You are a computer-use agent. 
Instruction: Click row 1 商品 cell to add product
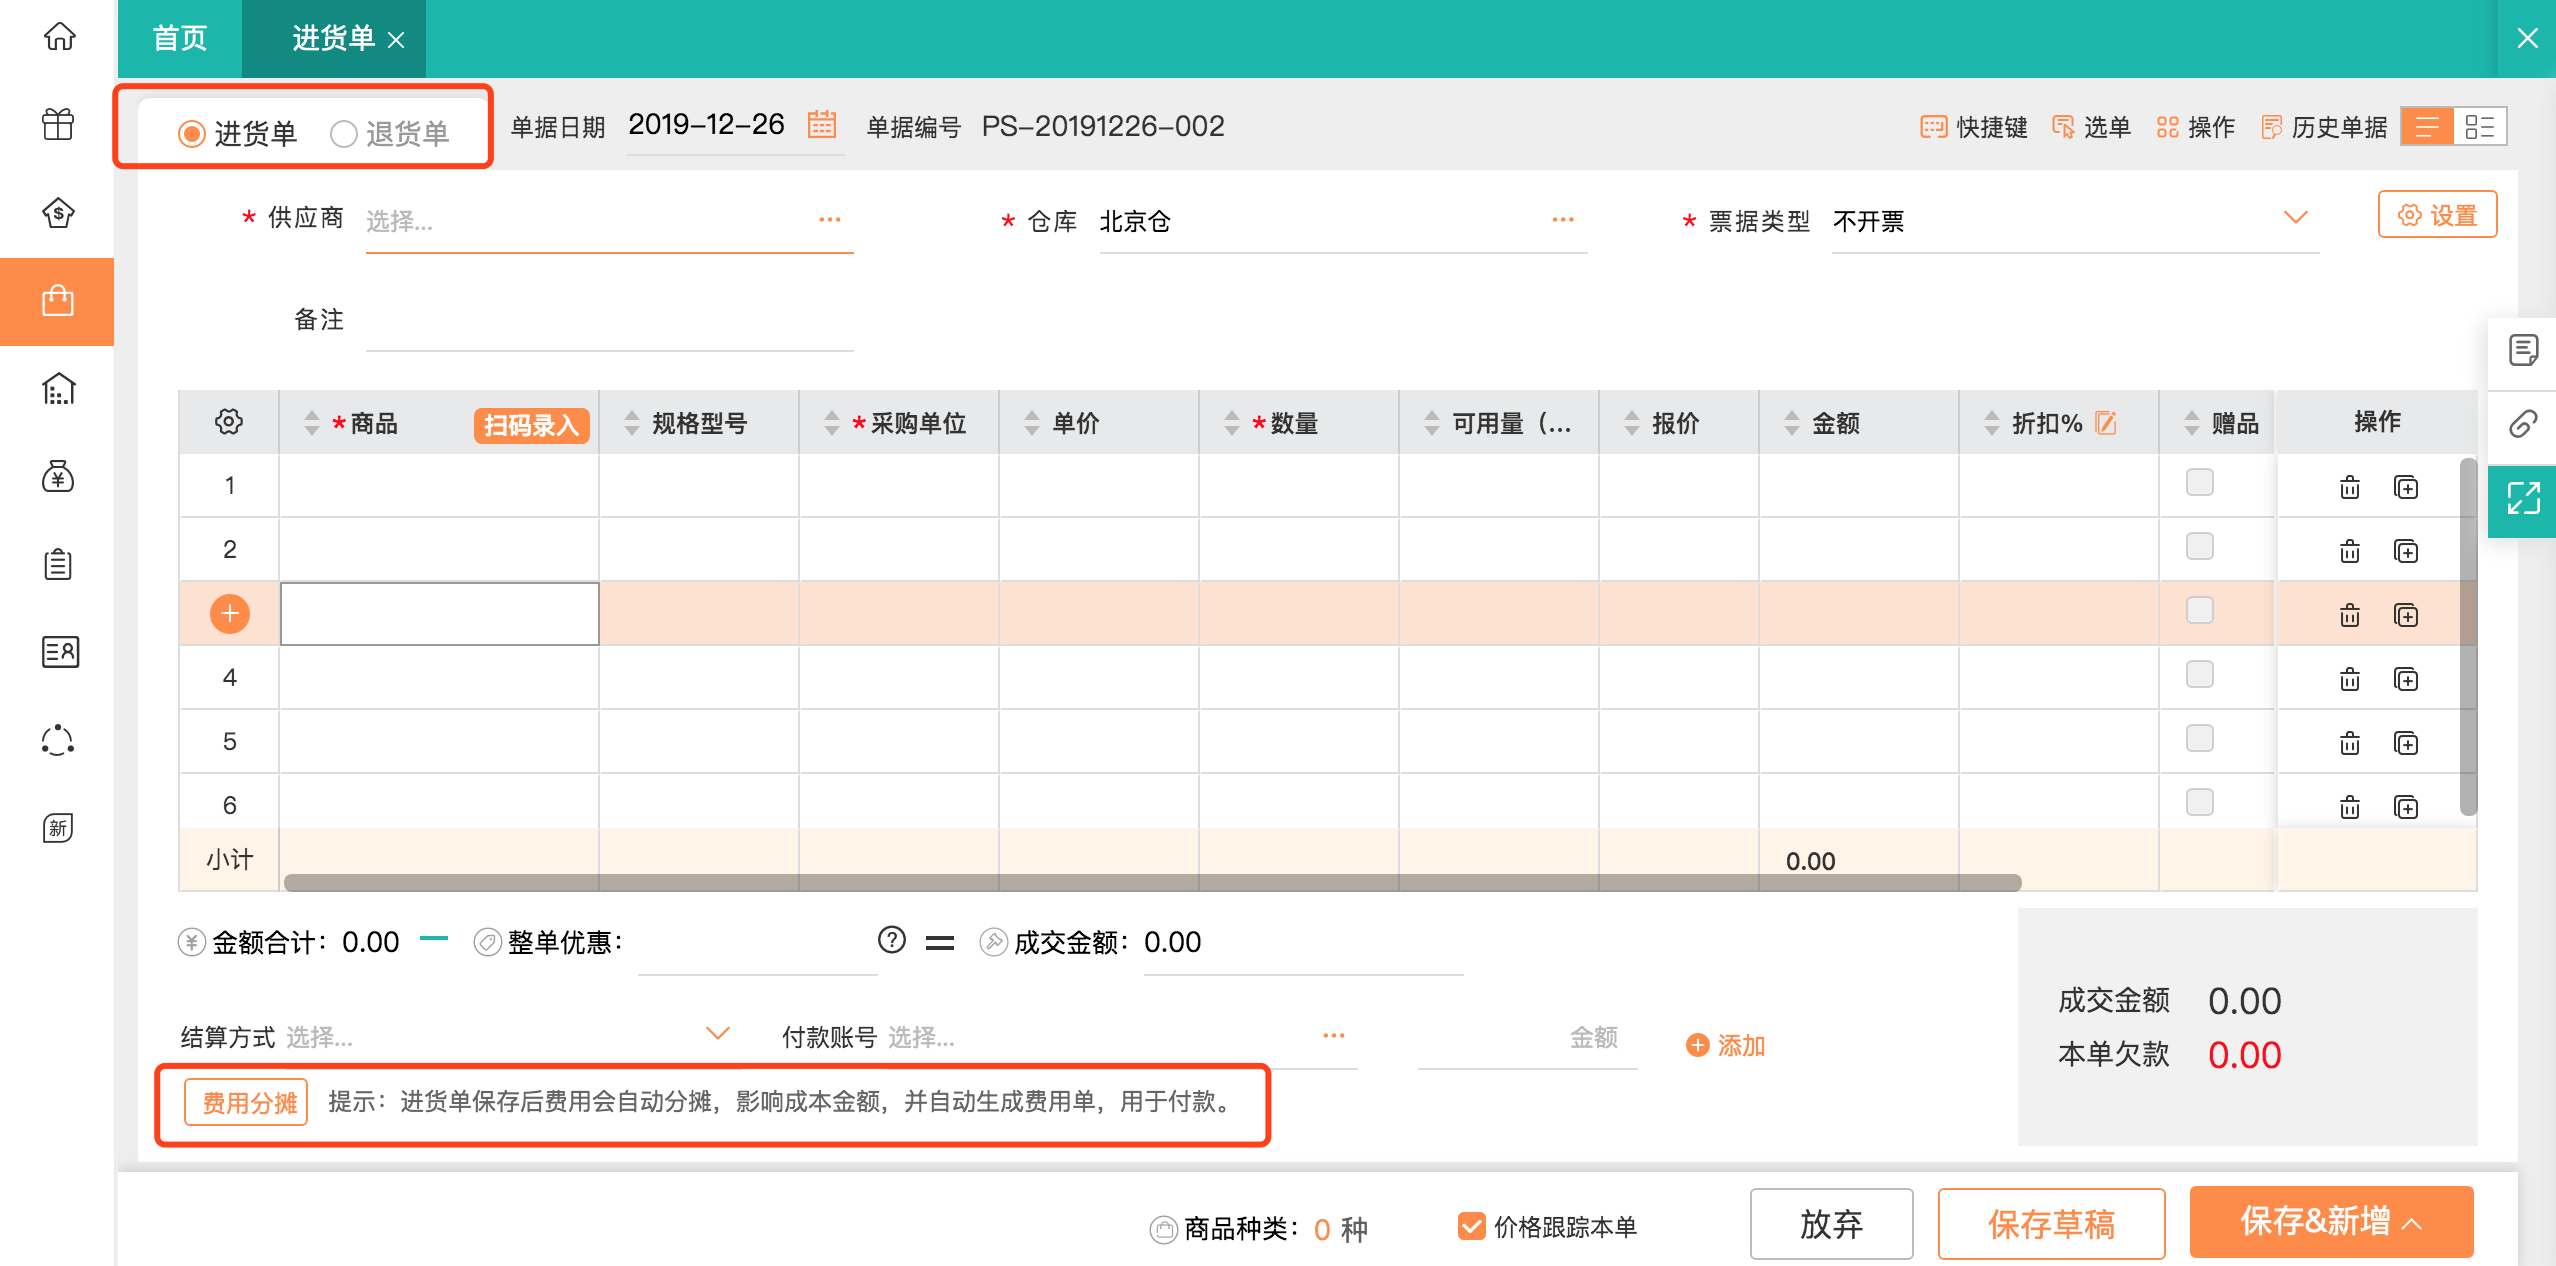click(440, 484)
